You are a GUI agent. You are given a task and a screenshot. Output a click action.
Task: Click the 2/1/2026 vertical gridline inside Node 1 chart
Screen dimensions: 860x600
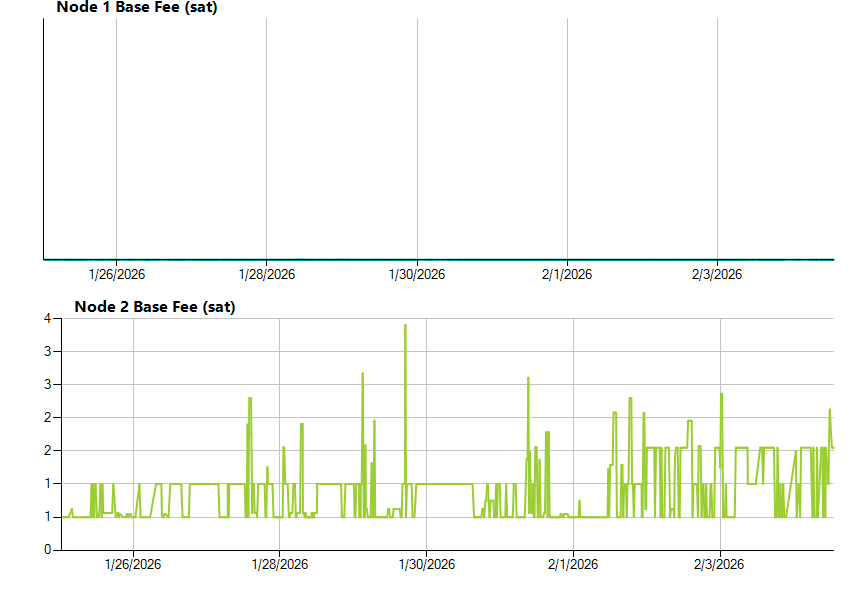pos(567,140)
